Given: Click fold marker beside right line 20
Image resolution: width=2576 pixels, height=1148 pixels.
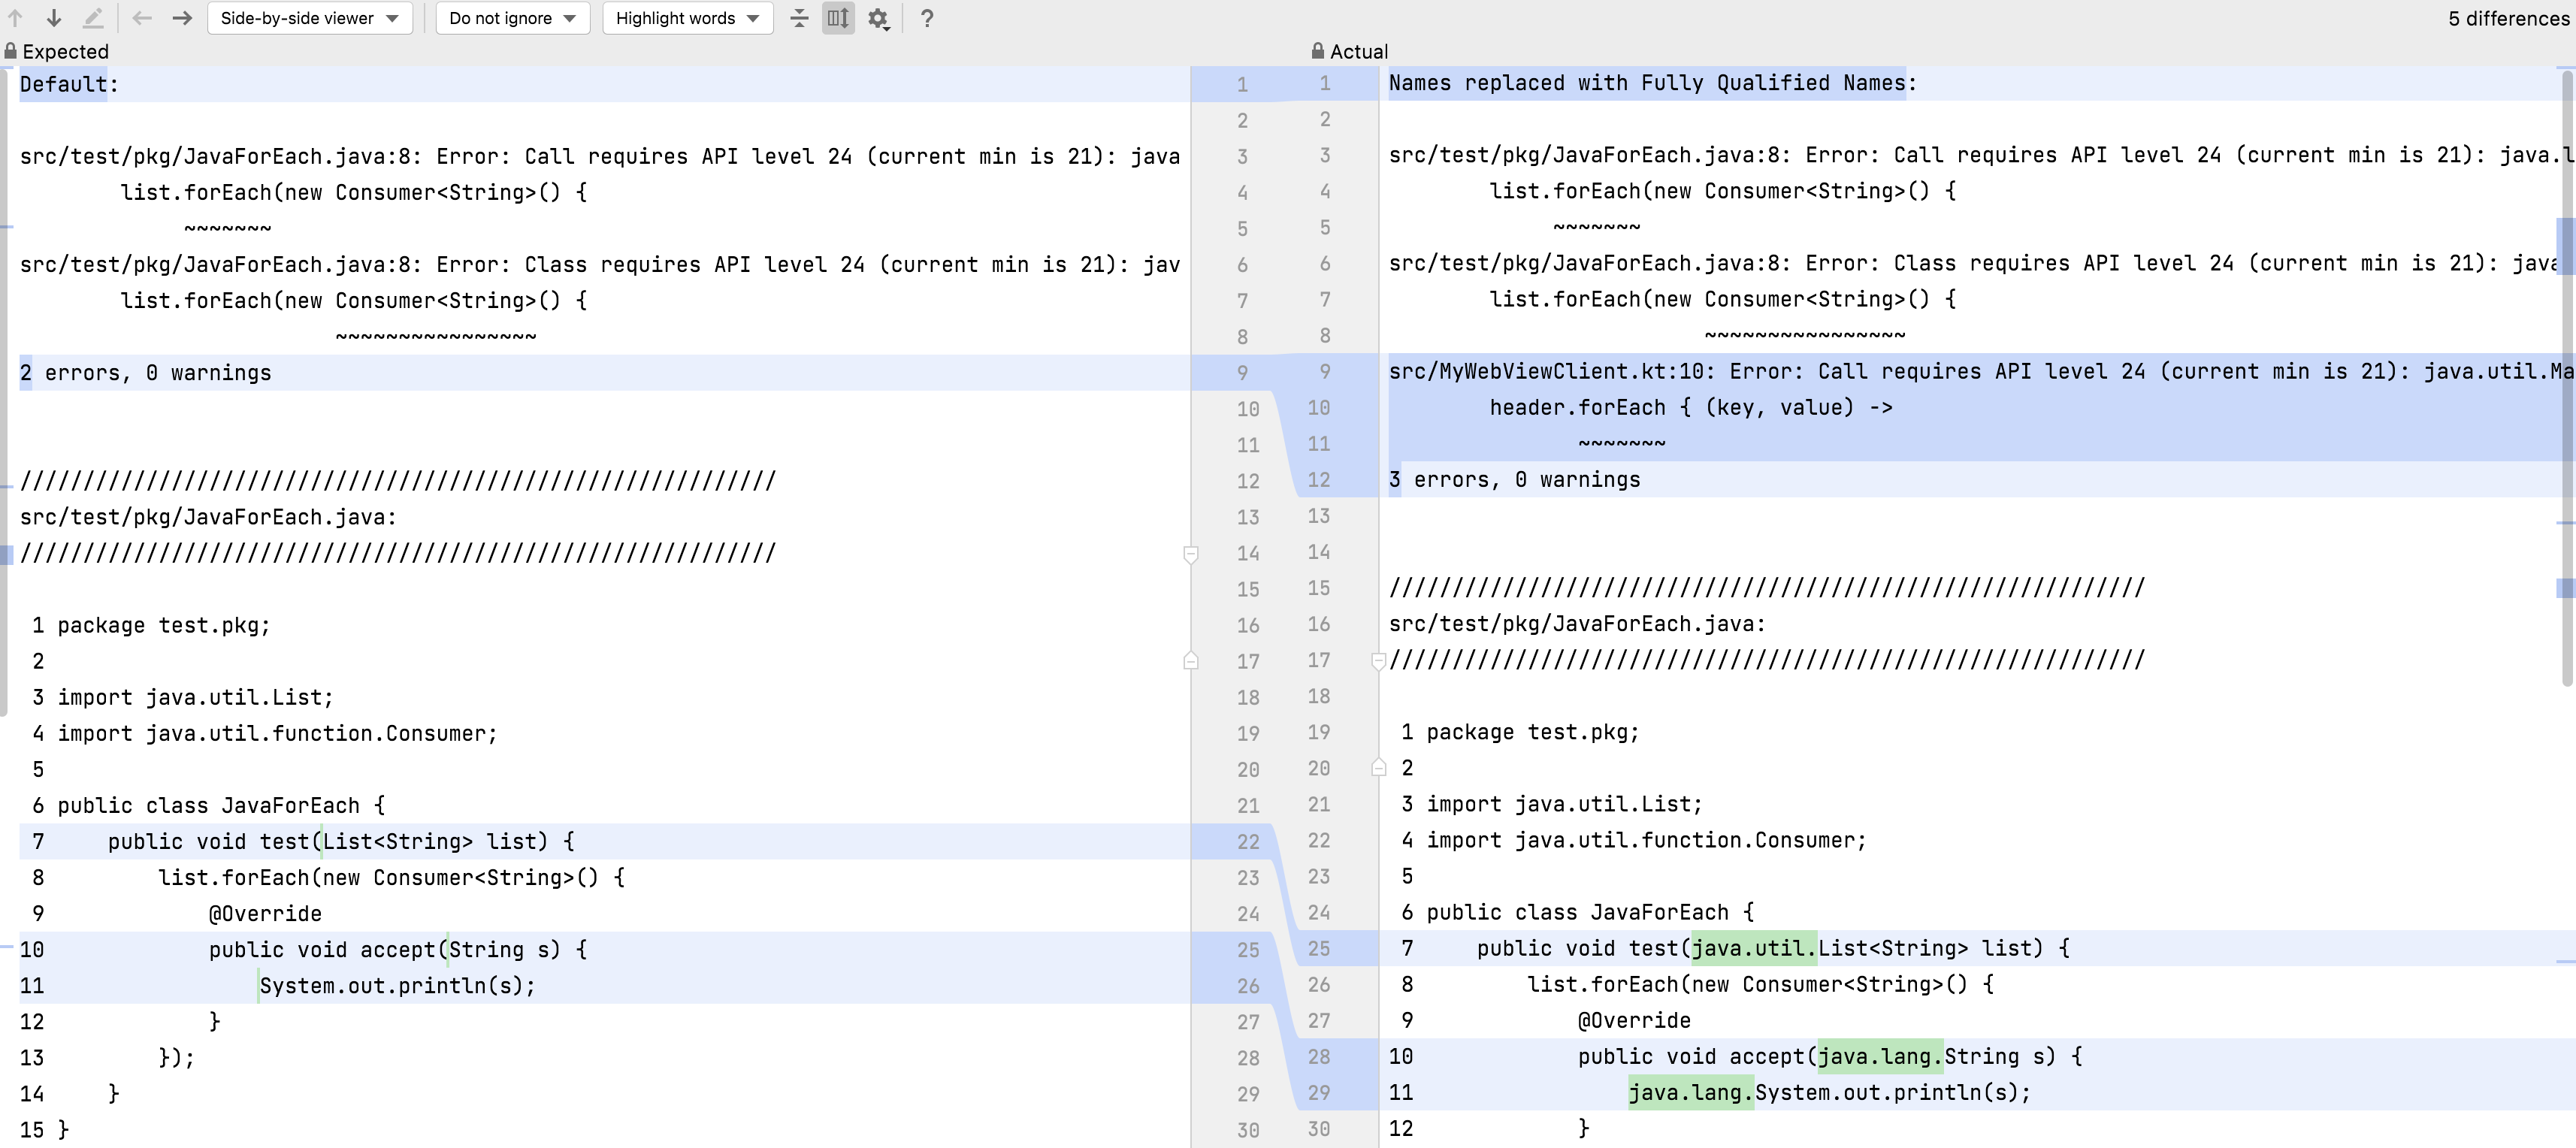Looking at the screenshot, I should click(x=1379, y=768).
